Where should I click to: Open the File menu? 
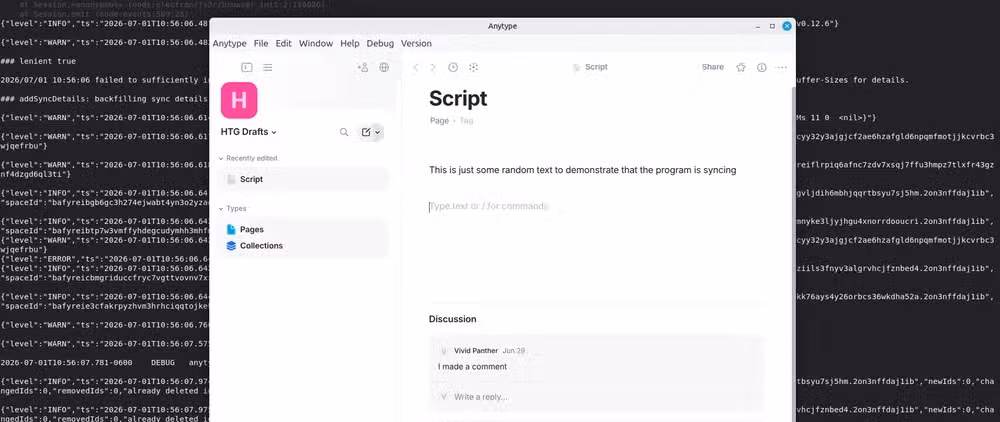[261, 43]
